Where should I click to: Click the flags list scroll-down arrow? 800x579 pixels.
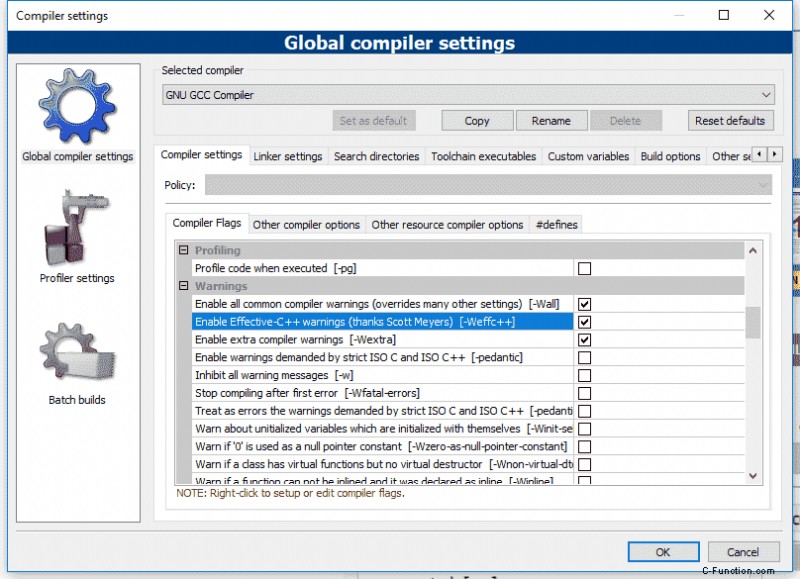point(753,477)
